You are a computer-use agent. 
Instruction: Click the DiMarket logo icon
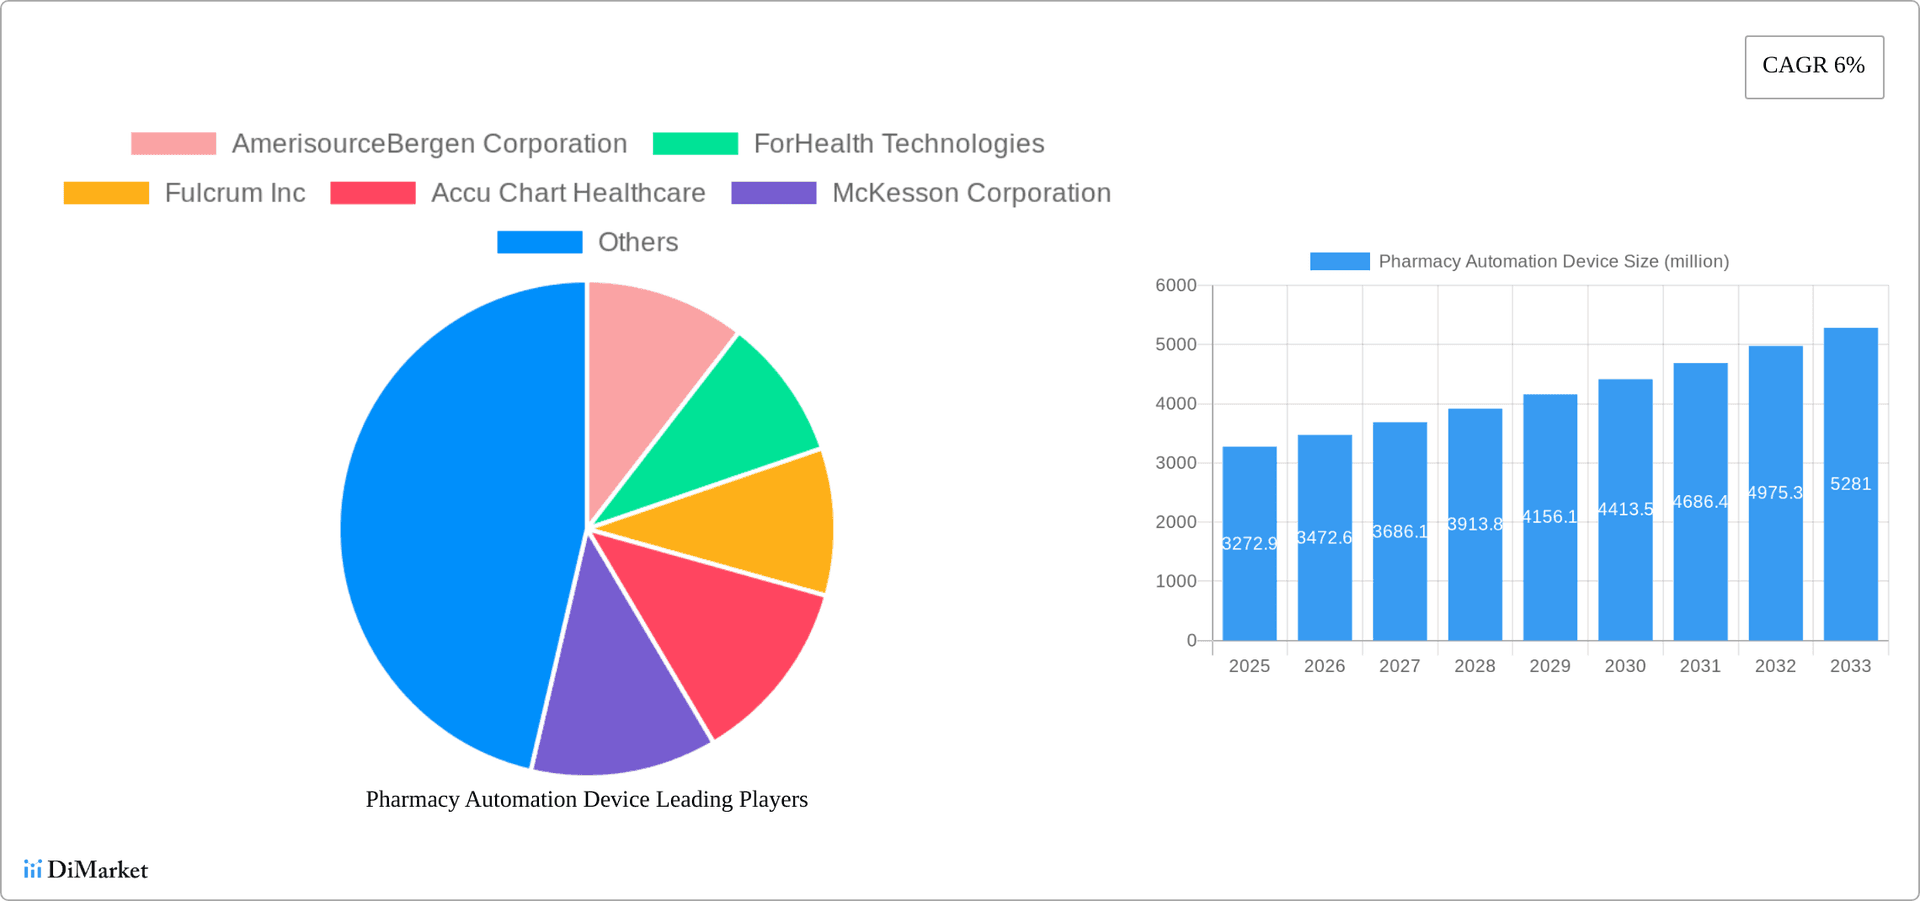[x=34, y=869]
